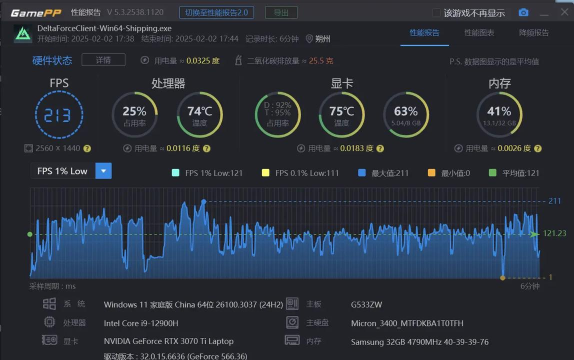Viewport: 574px width, 360px height.
Task: Click the orange minimum marker dot on chart
Action: 503,278
